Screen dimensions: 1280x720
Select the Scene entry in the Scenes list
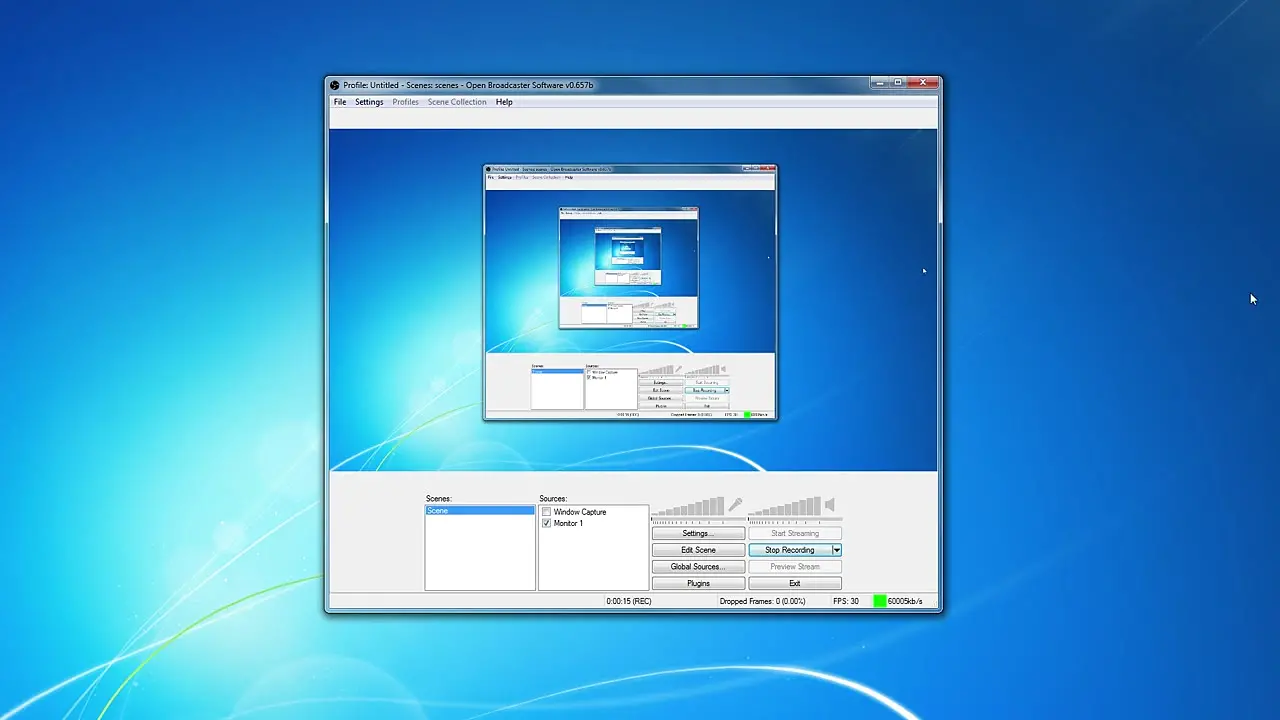tap(480, 511)
